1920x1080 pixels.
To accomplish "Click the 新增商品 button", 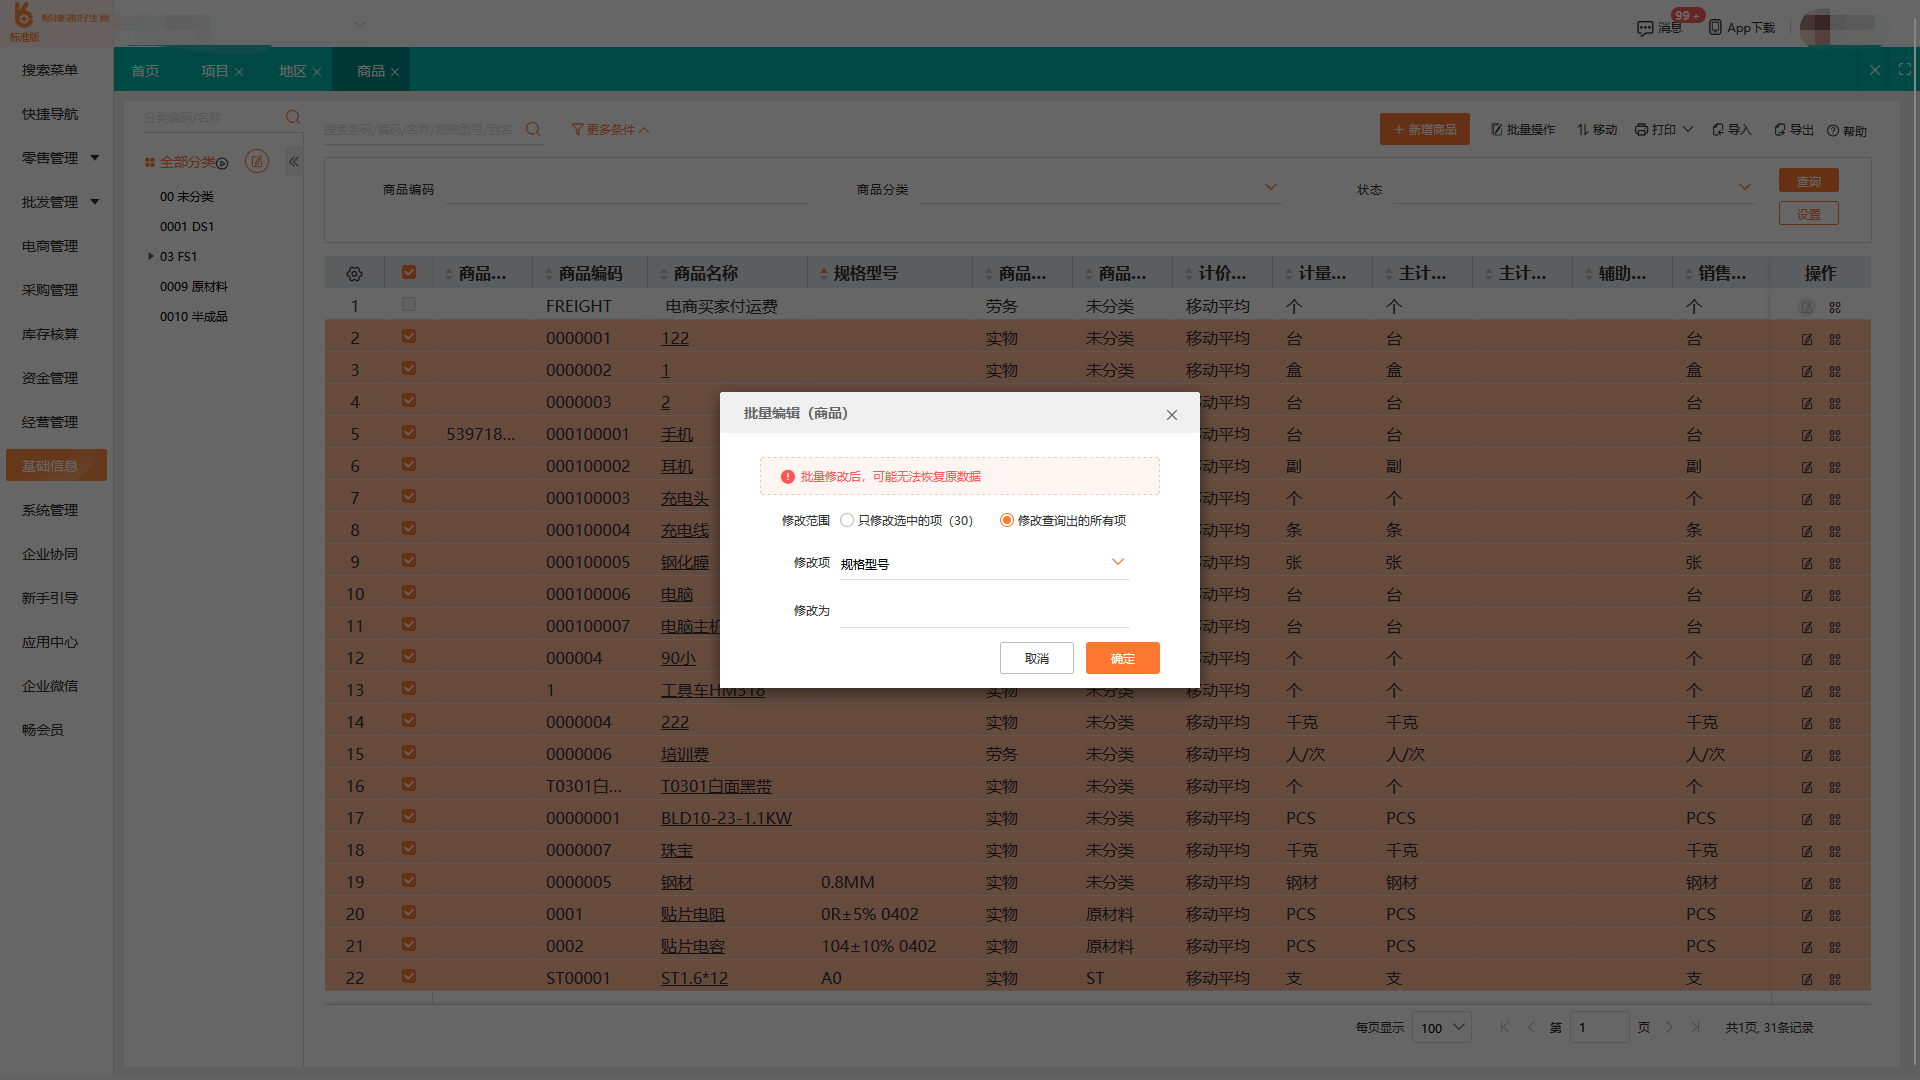I will point(1424,128).
